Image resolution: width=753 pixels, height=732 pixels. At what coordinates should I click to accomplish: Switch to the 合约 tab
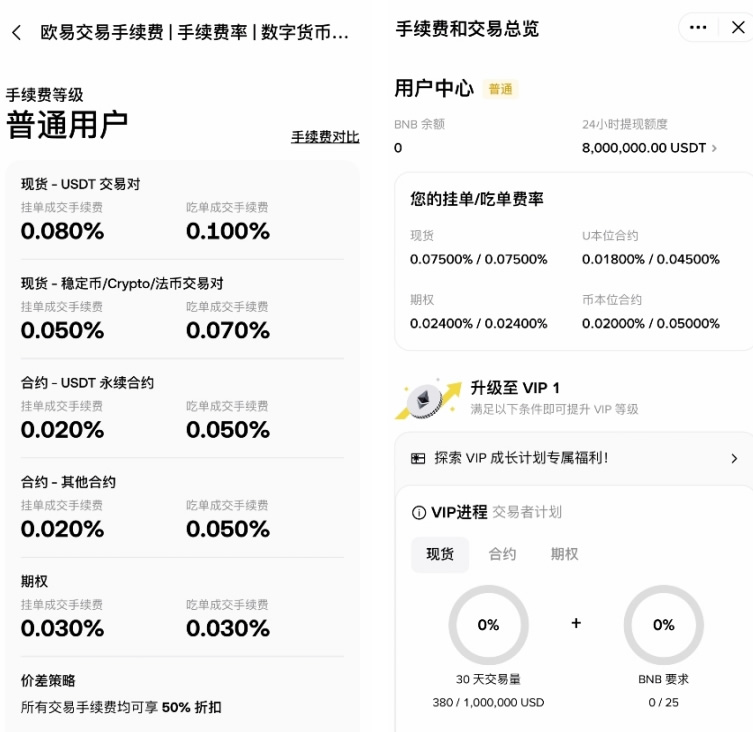click(502, 554)
